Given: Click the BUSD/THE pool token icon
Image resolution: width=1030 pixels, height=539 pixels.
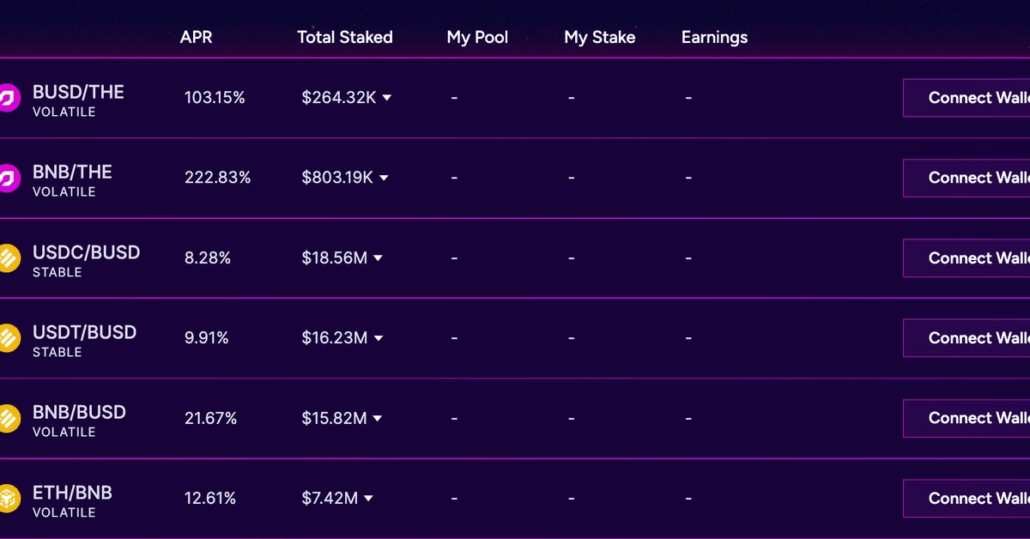Looking at the screenshot, I should (x=8, y=98).
